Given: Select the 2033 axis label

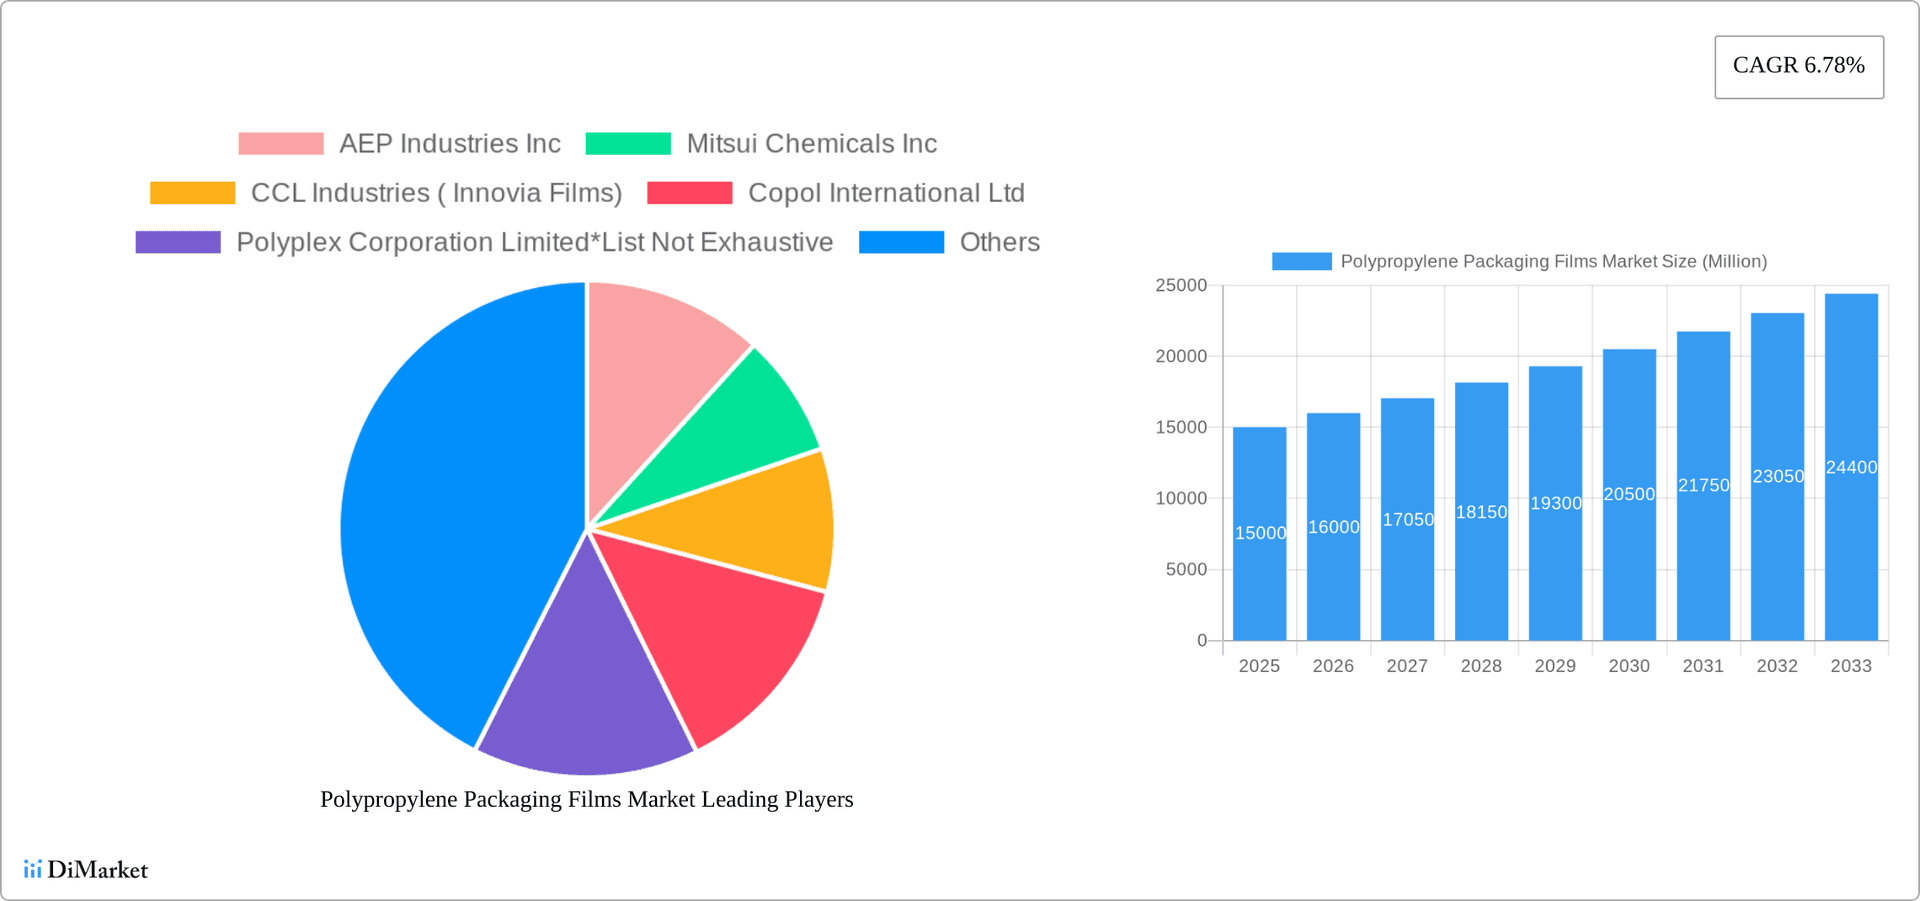Looking at the screenshot, I should pyautogui.click(x=1851, y=665).
